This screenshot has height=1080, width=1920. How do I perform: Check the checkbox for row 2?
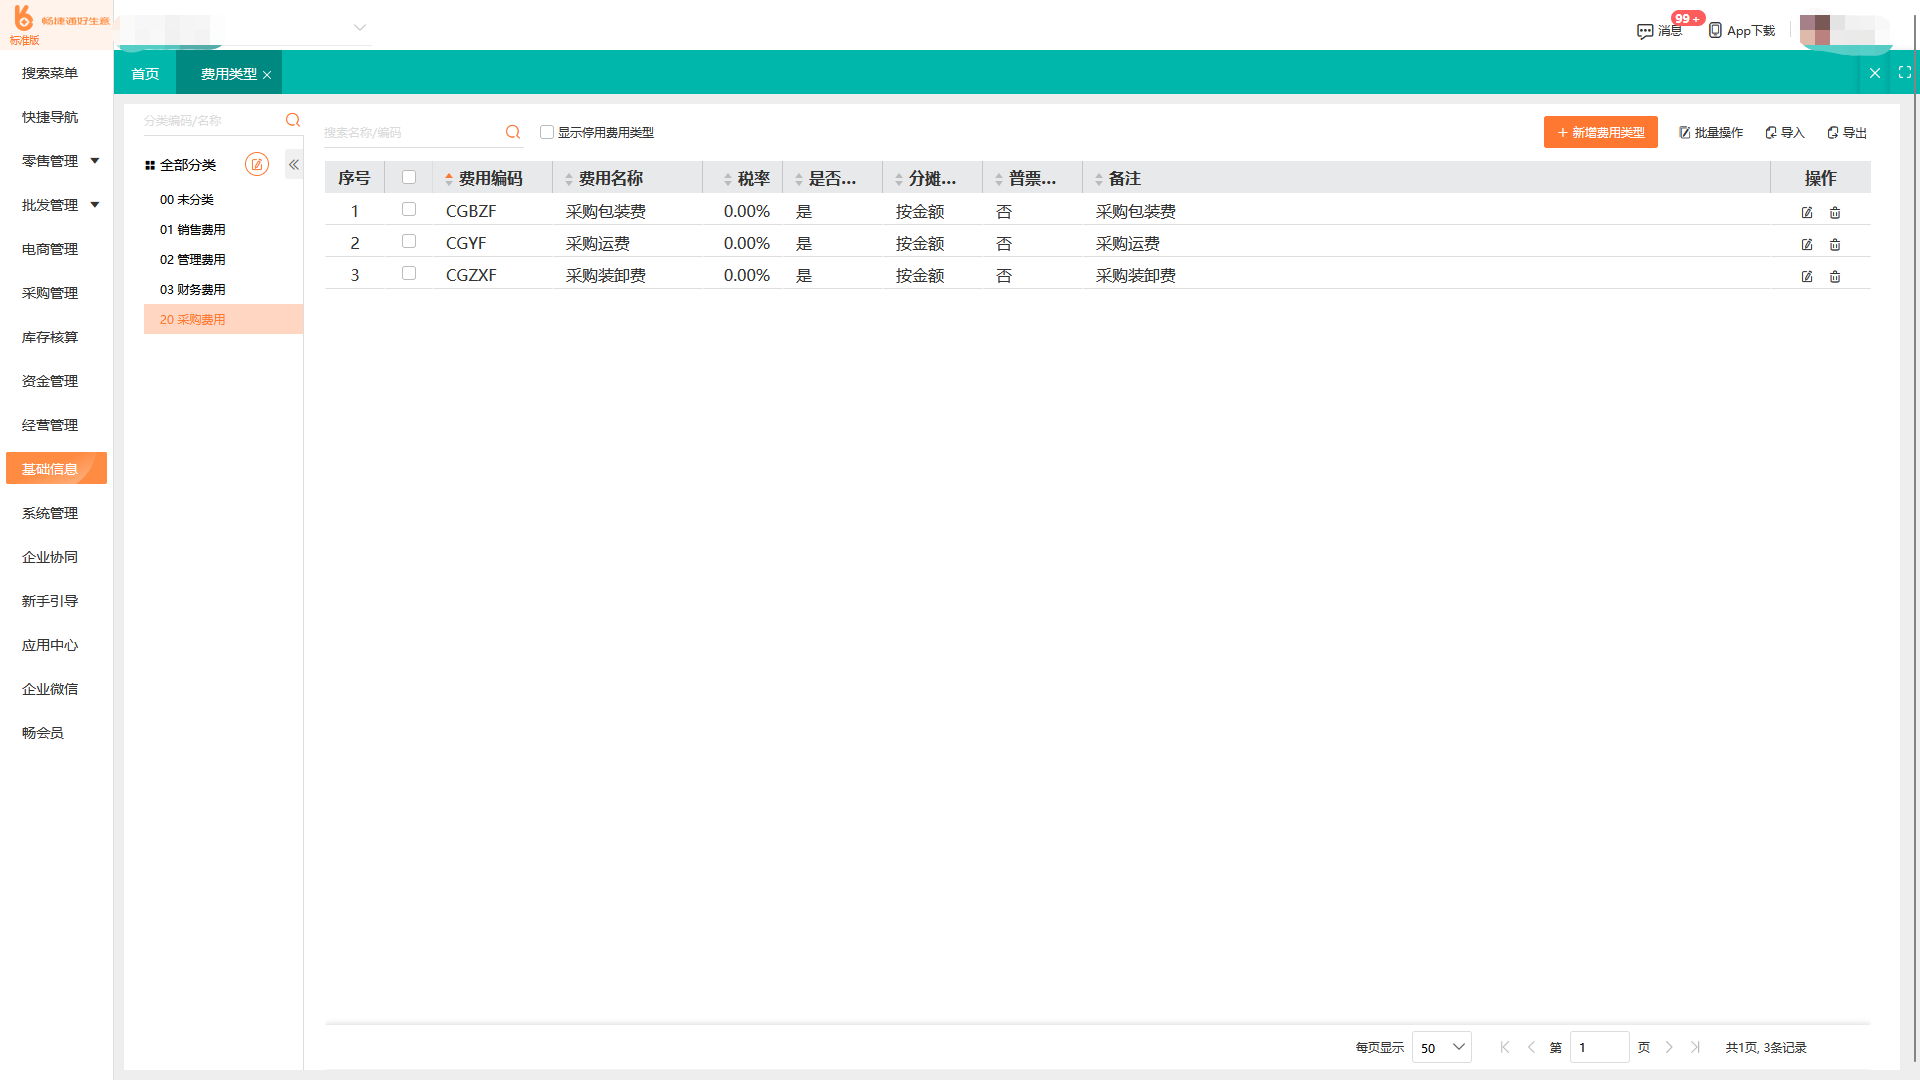click(409, 241)
